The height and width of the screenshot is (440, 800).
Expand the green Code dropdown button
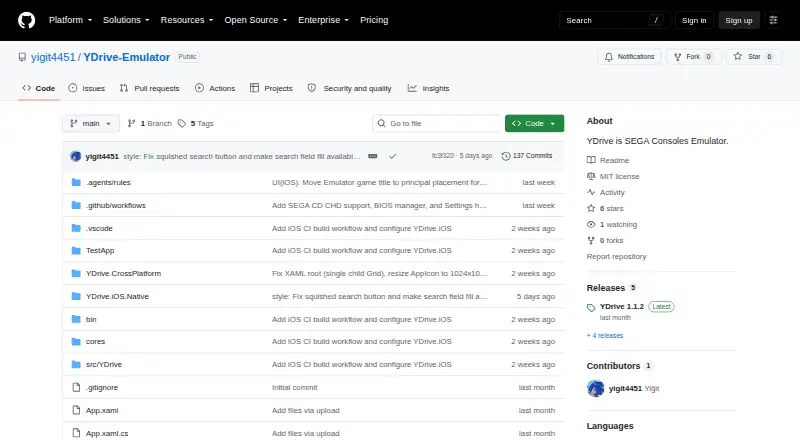tap(534, 124)
